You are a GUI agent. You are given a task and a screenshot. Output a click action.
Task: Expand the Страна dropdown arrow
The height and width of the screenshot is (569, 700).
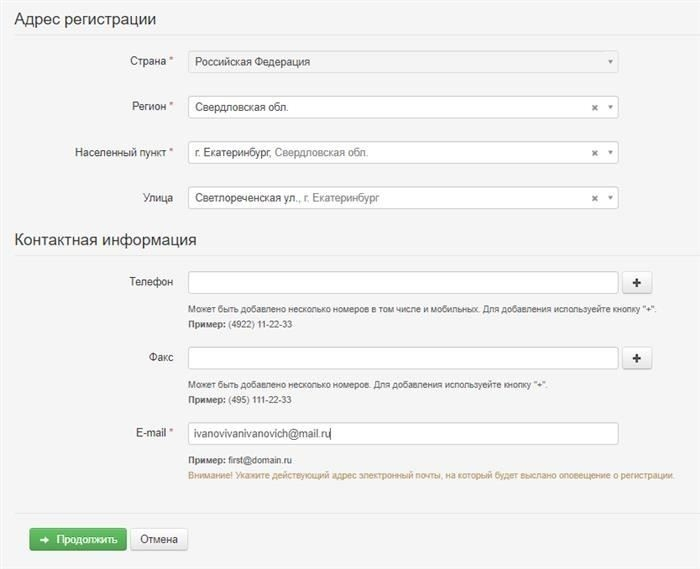tap(610, 62)
